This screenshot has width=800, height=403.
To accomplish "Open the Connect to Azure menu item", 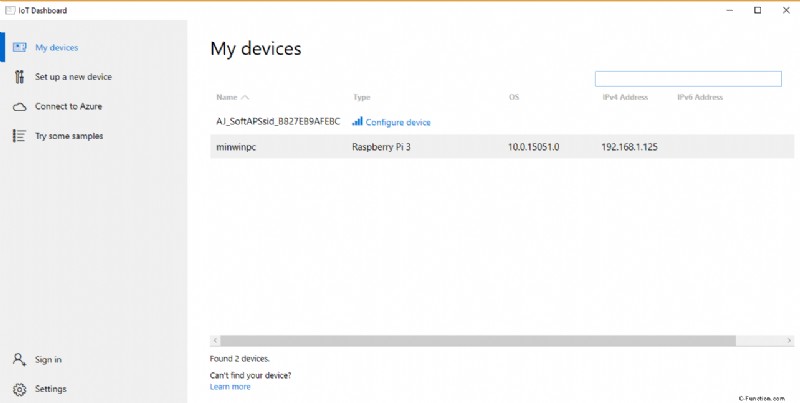I will pos(68,106).
